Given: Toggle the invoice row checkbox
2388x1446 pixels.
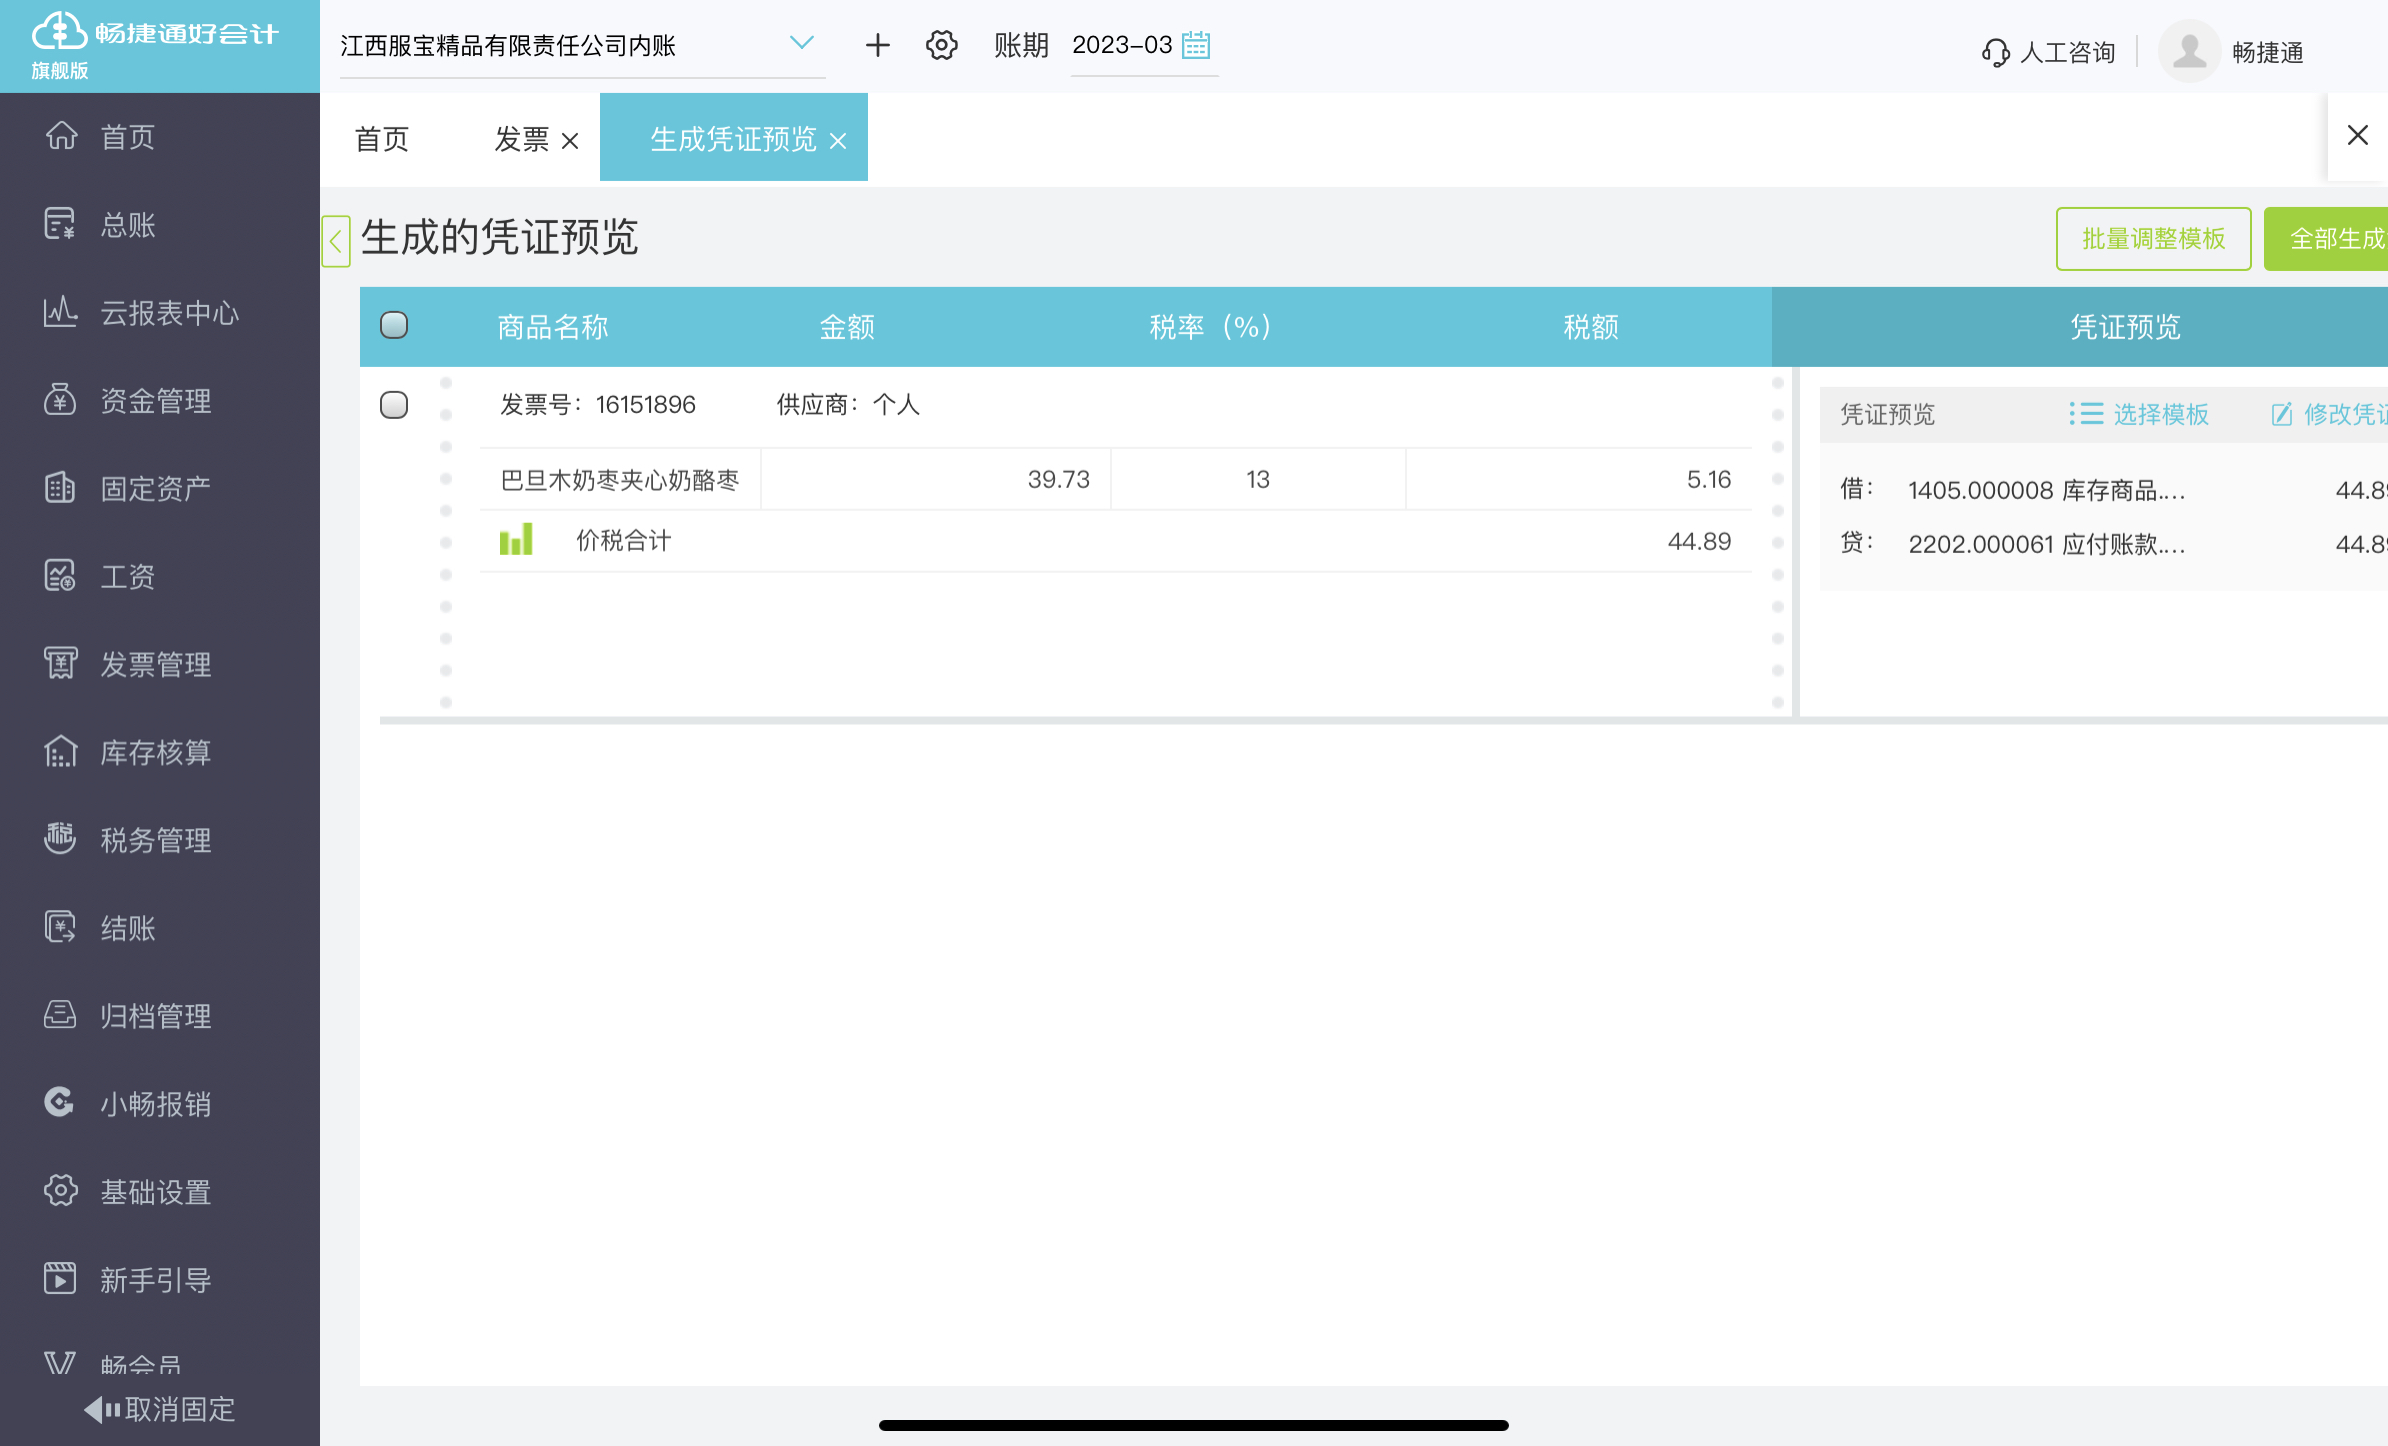Looking at the screenshot, I should pos(394,404).
